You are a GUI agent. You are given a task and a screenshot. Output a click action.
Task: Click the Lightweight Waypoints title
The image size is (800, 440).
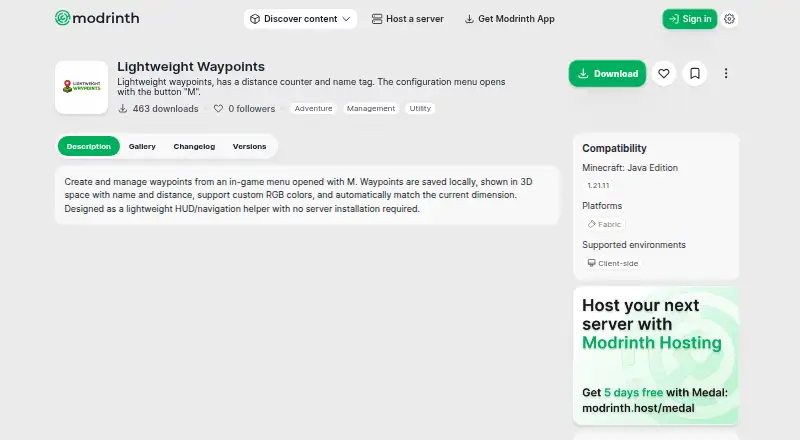(x=191, y=67)
